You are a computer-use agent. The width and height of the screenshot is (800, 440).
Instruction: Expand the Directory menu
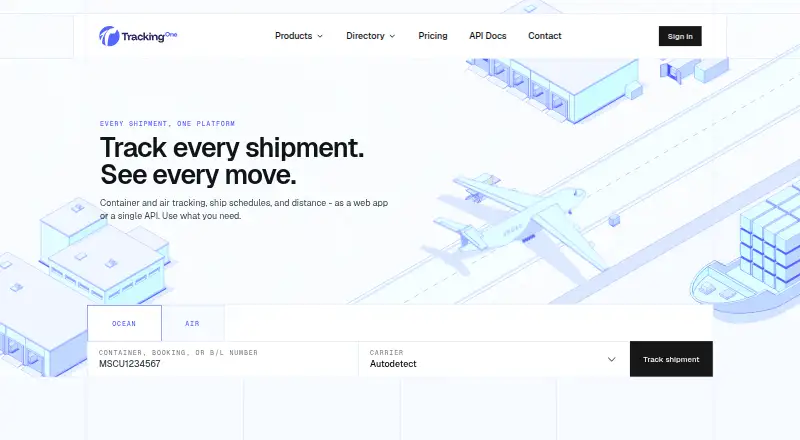click(x=370, y=36)
